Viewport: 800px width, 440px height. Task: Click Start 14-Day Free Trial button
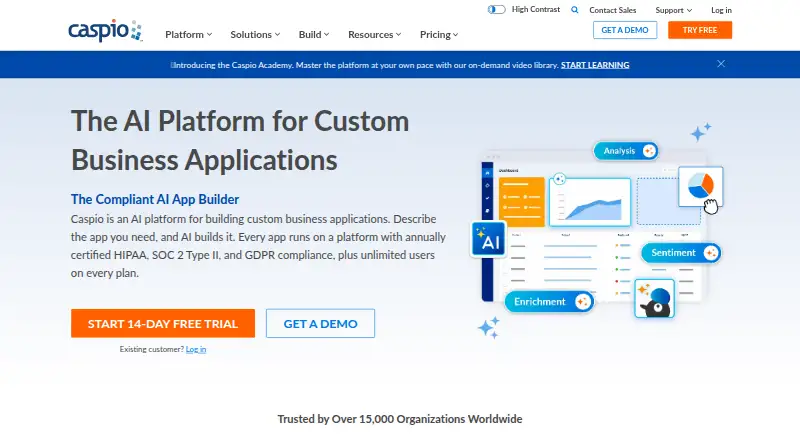point(163,323)
